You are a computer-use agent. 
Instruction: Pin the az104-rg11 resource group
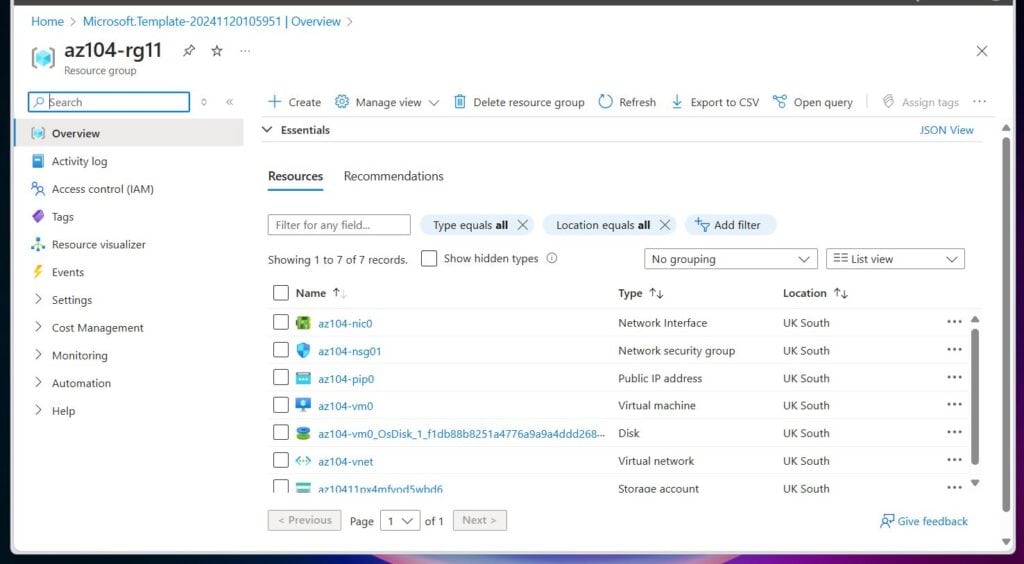click(x=189, y=50)
